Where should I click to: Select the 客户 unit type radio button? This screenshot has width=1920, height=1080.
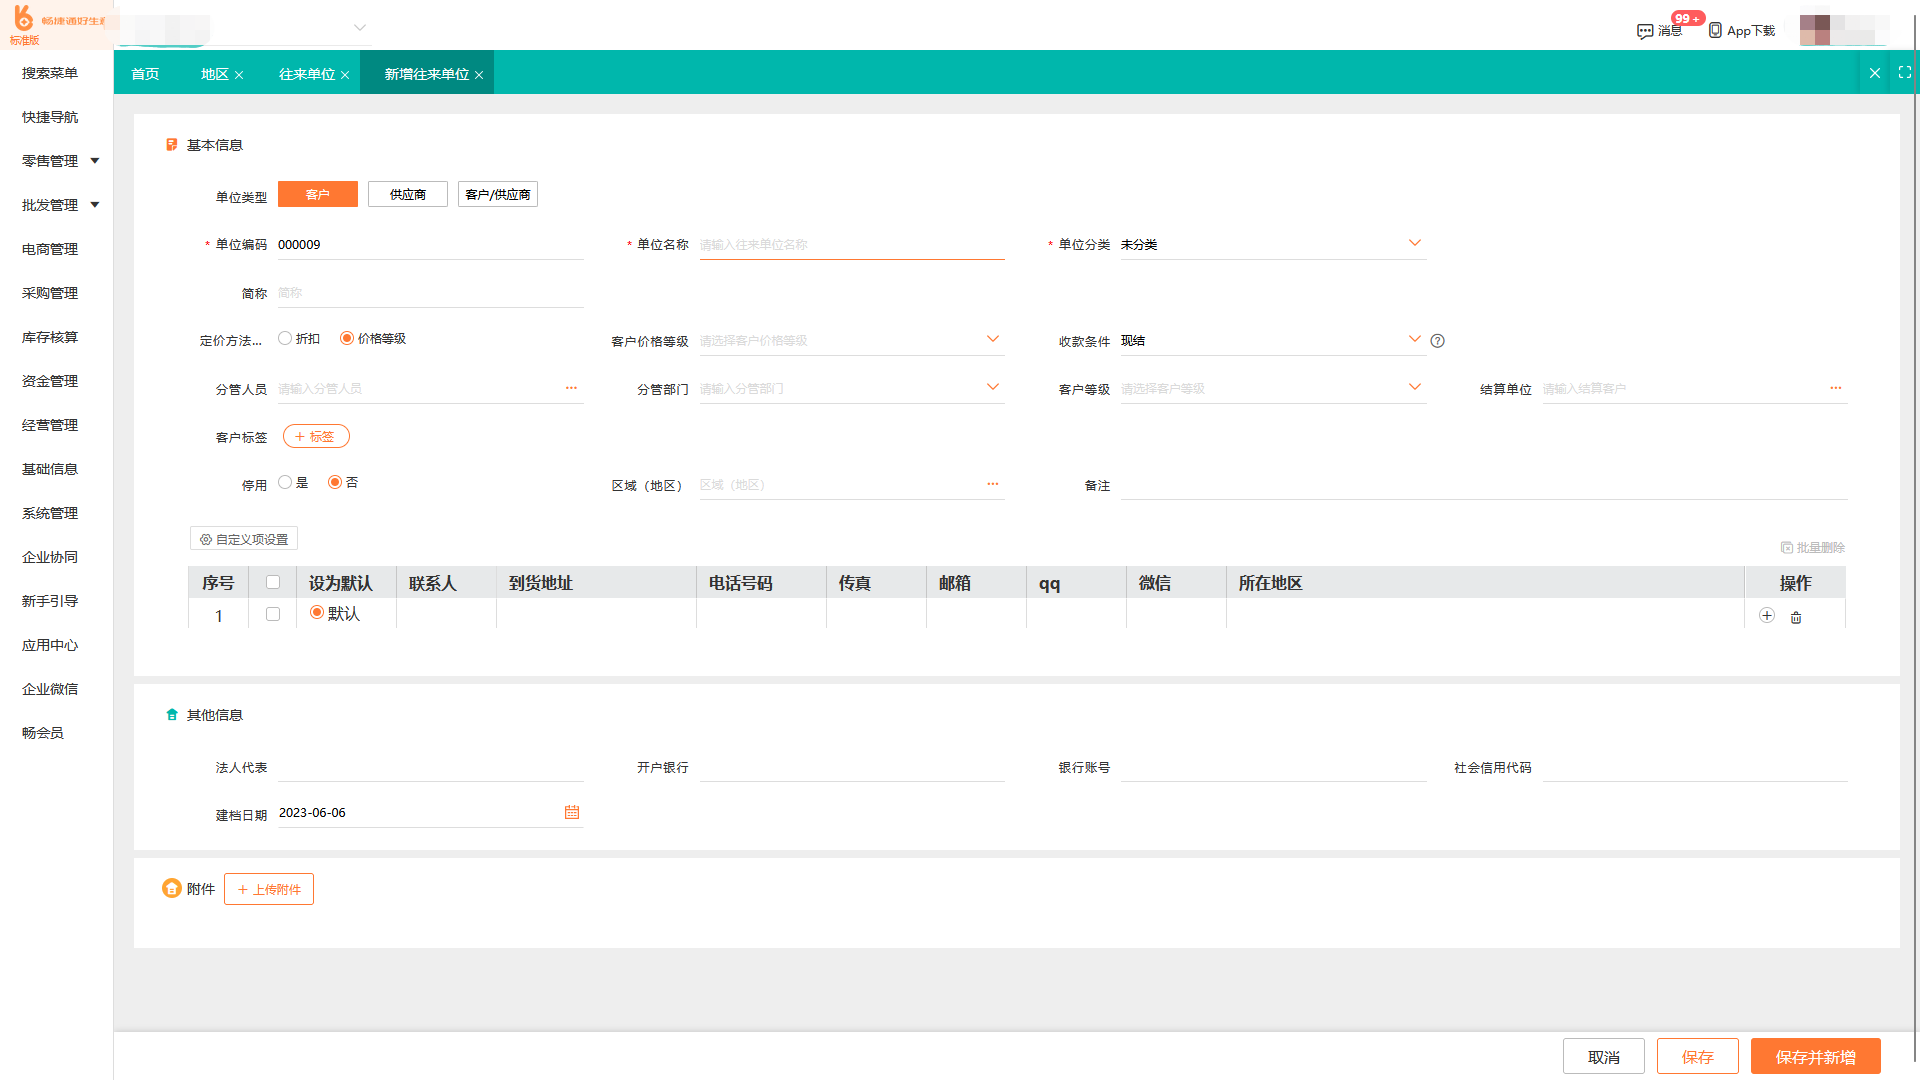(319, 194)
